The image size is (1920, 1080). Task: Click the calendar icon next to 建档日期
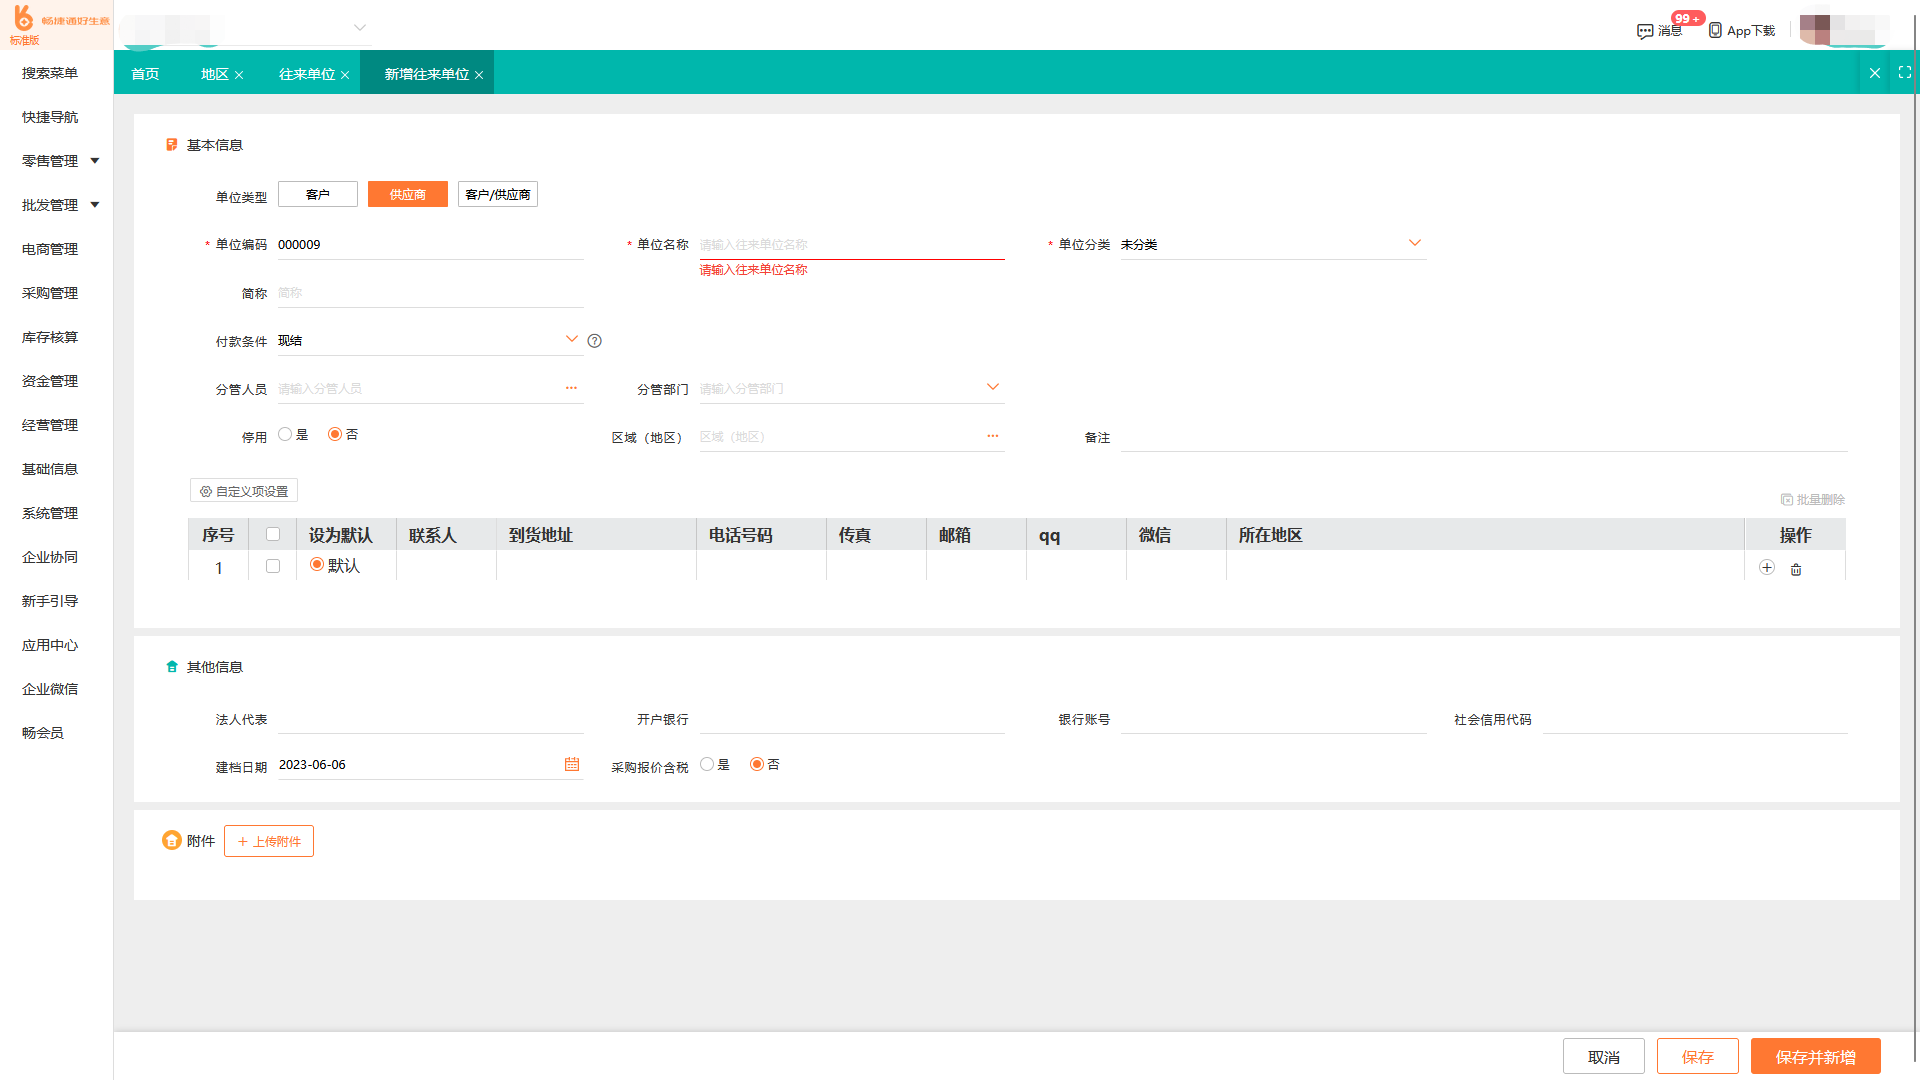pyautogui.click(x=571, y=764)
